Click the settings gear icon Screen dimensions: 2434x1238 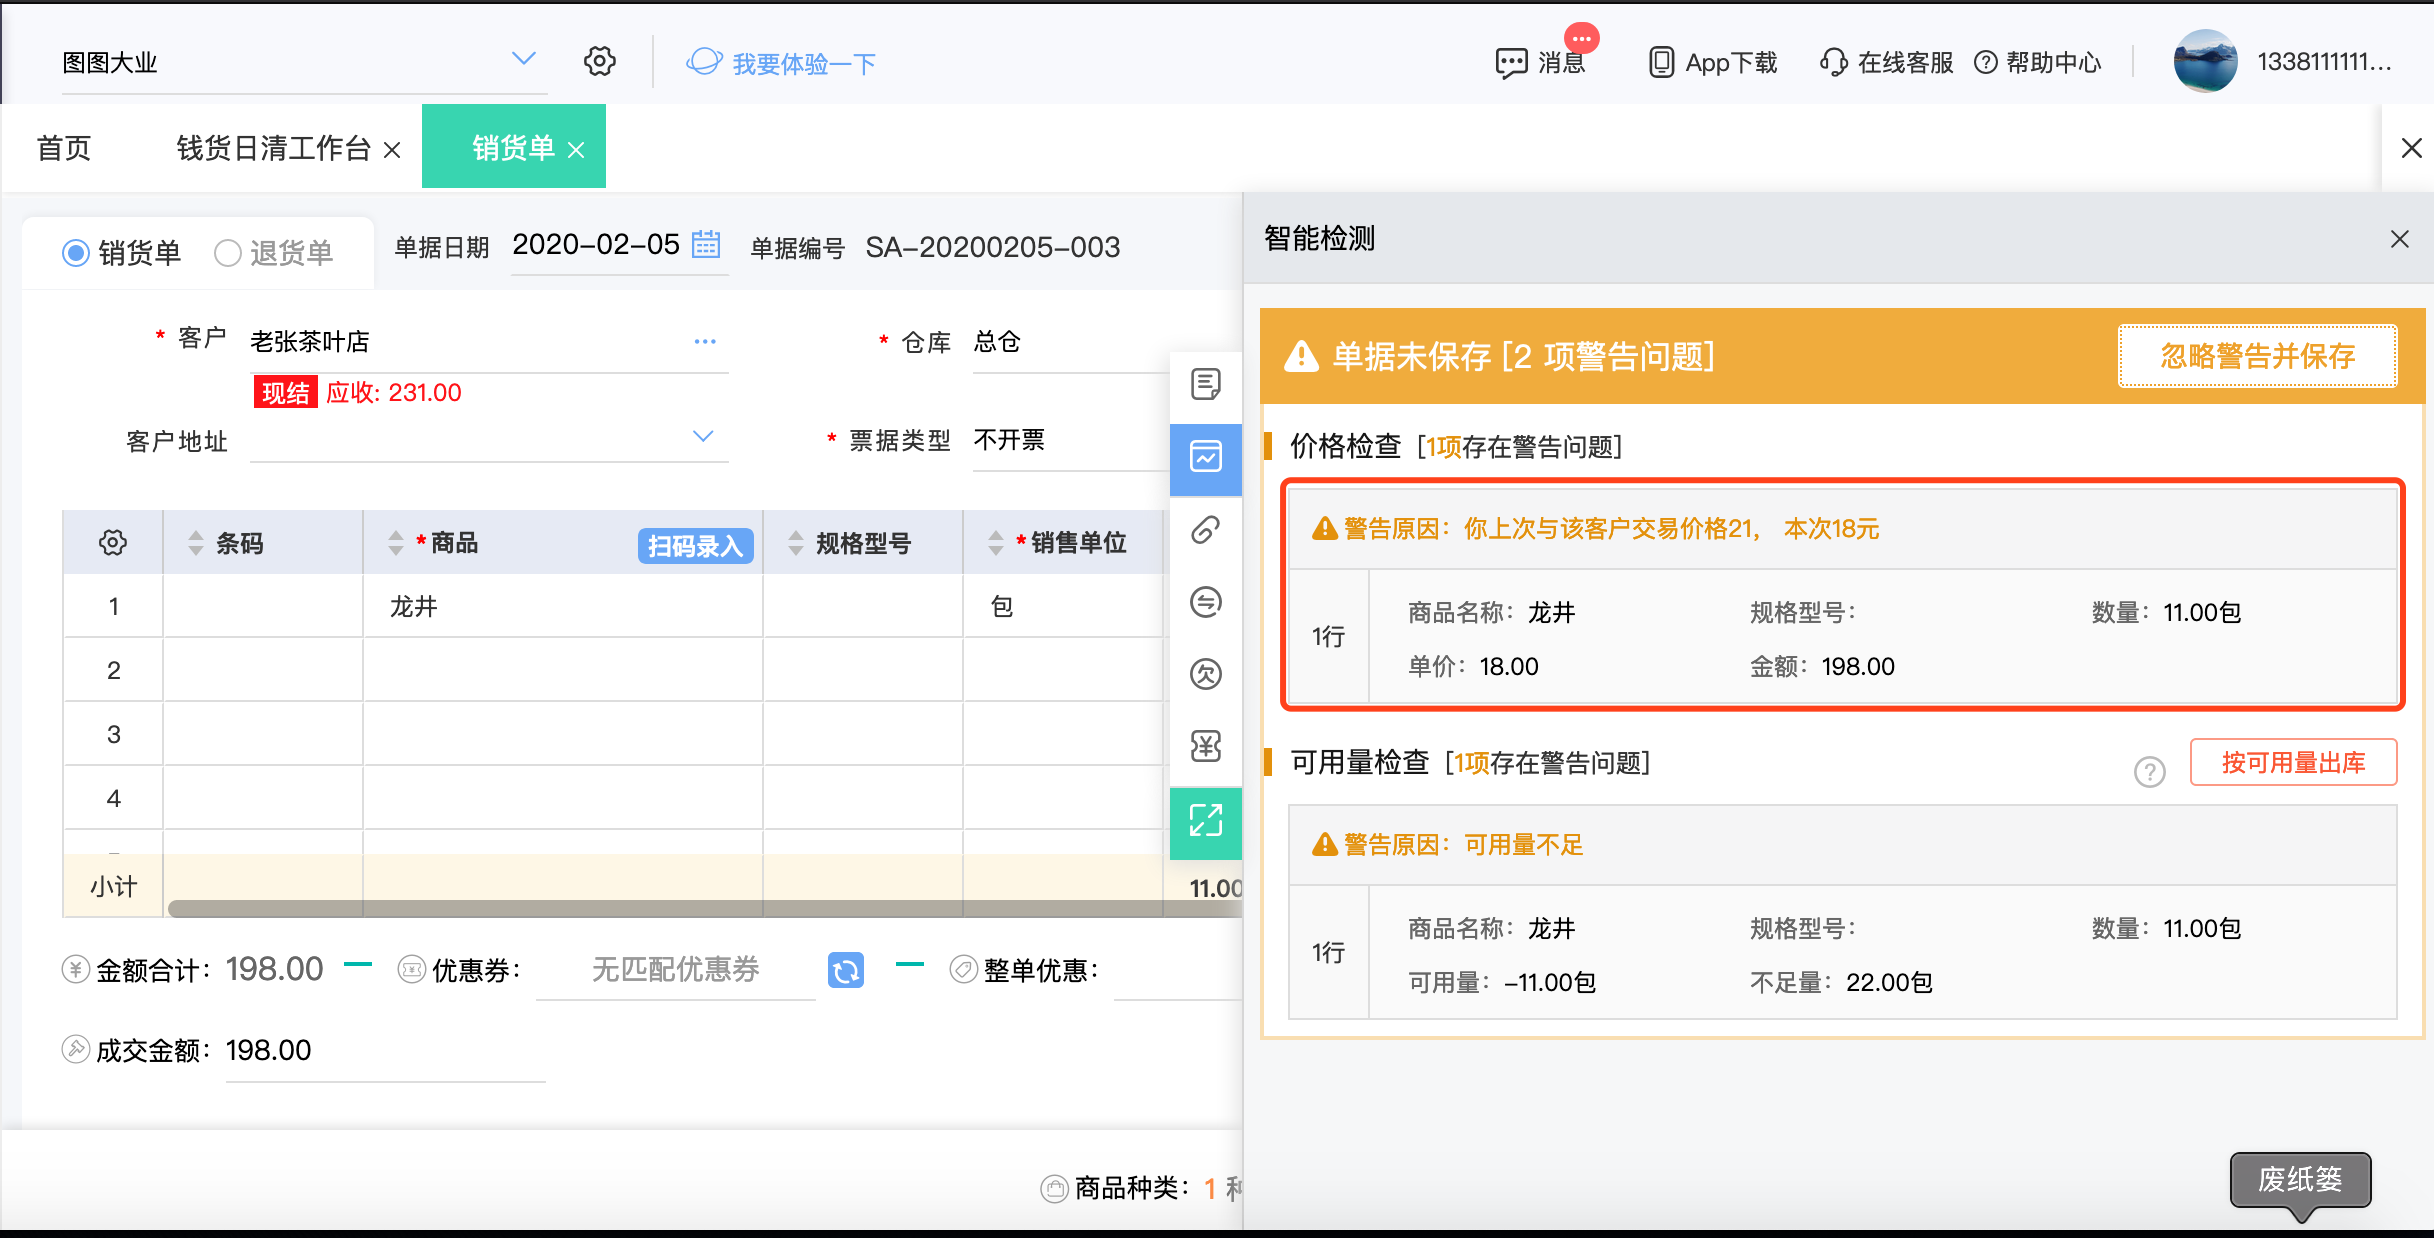[600, 62]
